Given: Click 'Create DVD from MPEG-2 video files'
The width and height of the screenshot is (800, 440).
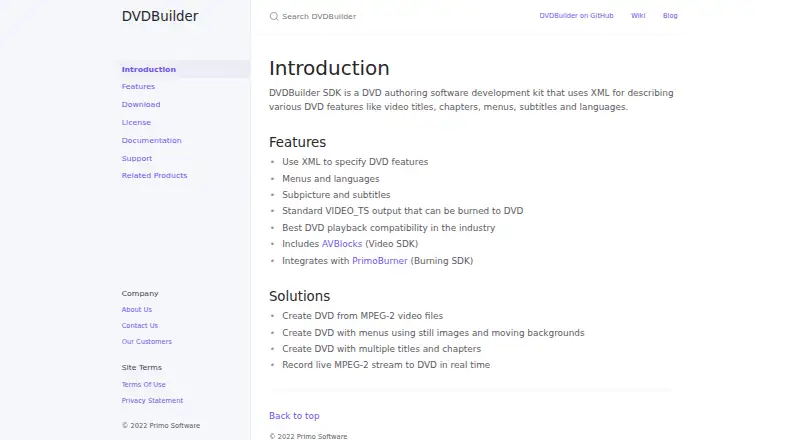Looking at the screenshot, I should (362, 316).
